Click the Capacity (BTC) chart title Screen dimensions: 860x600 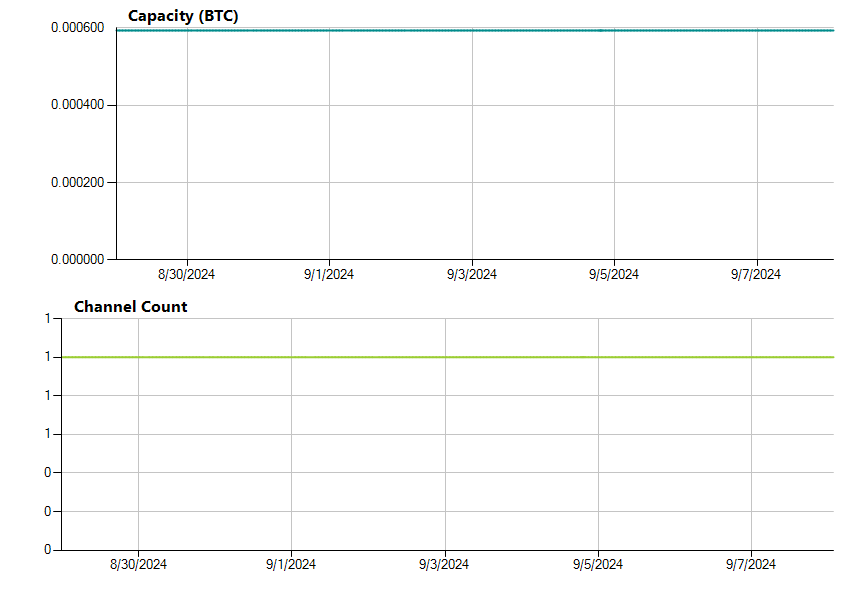tap(183, 16)
